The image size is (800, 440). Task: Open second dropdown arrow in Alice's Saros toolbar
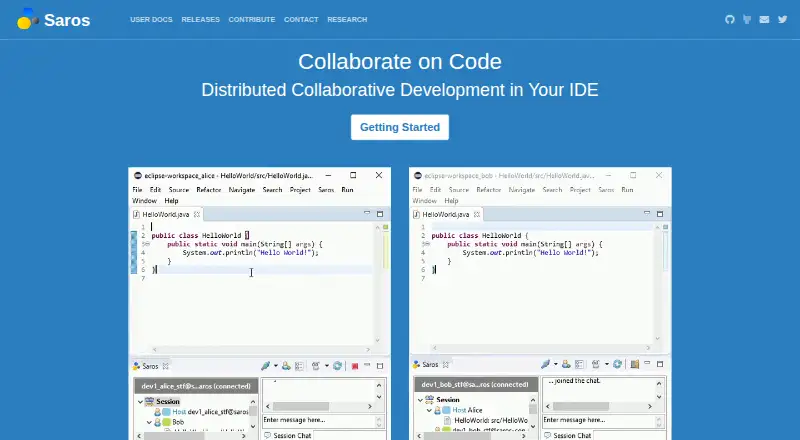[327, 365]
